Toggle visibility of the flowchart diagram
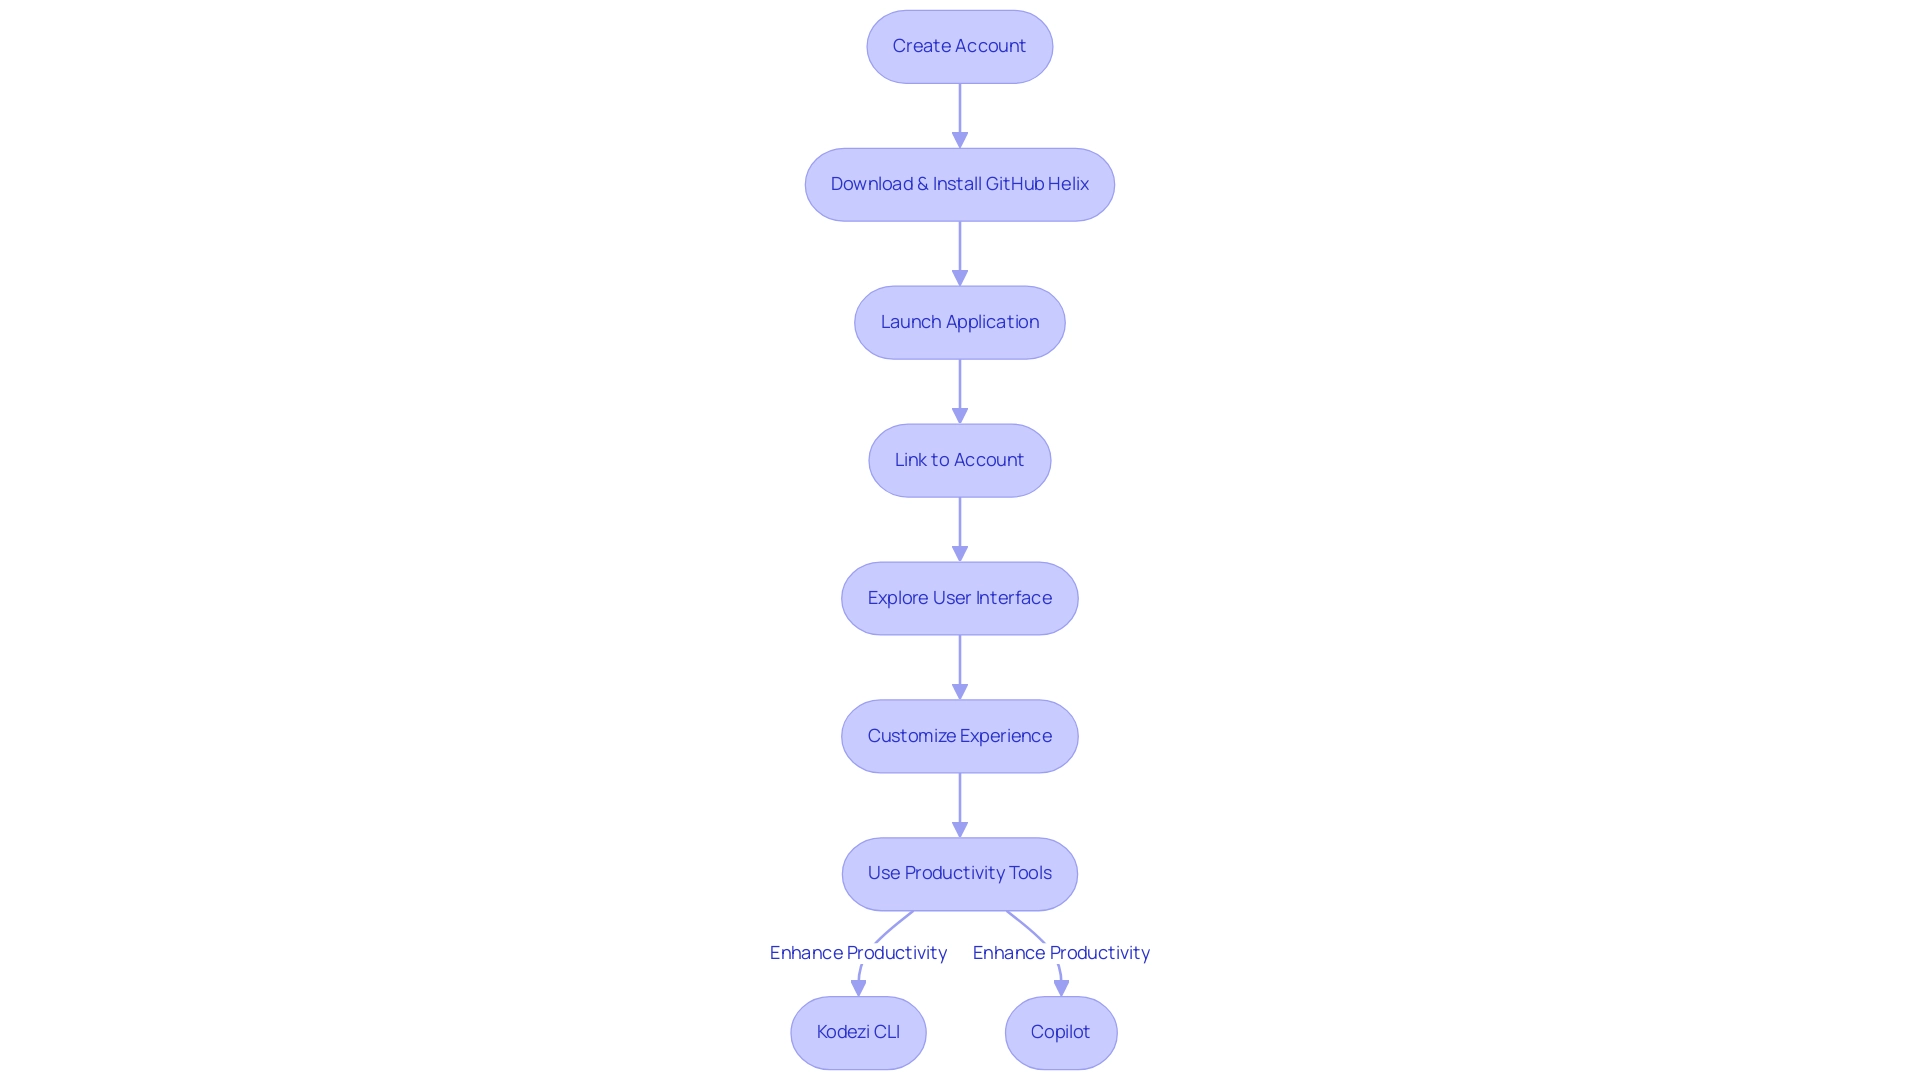 point(960,541)
